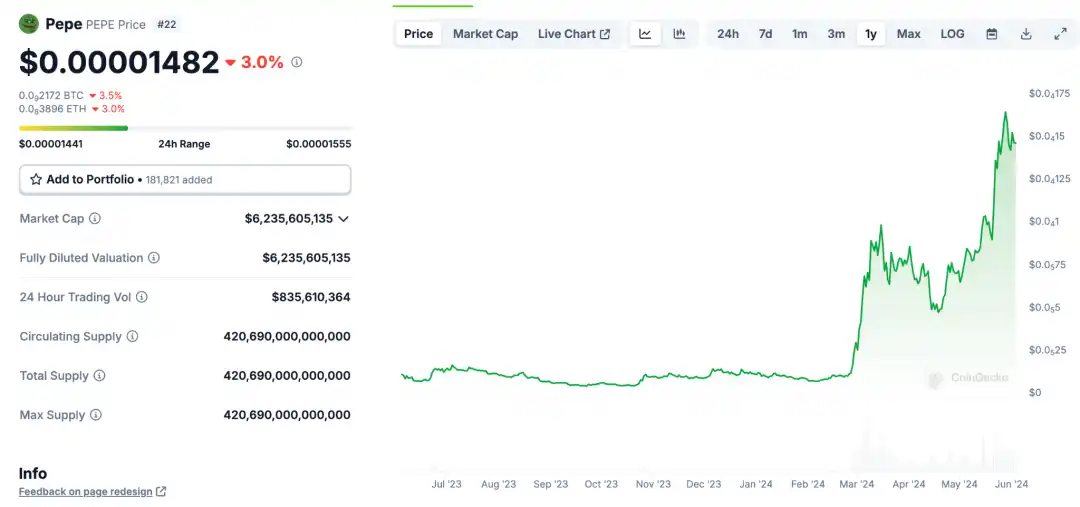Click the info icon beside 24 Hour Trading Vol
The width and height of the screenshot is (1080, 507).
pos(142,297)
